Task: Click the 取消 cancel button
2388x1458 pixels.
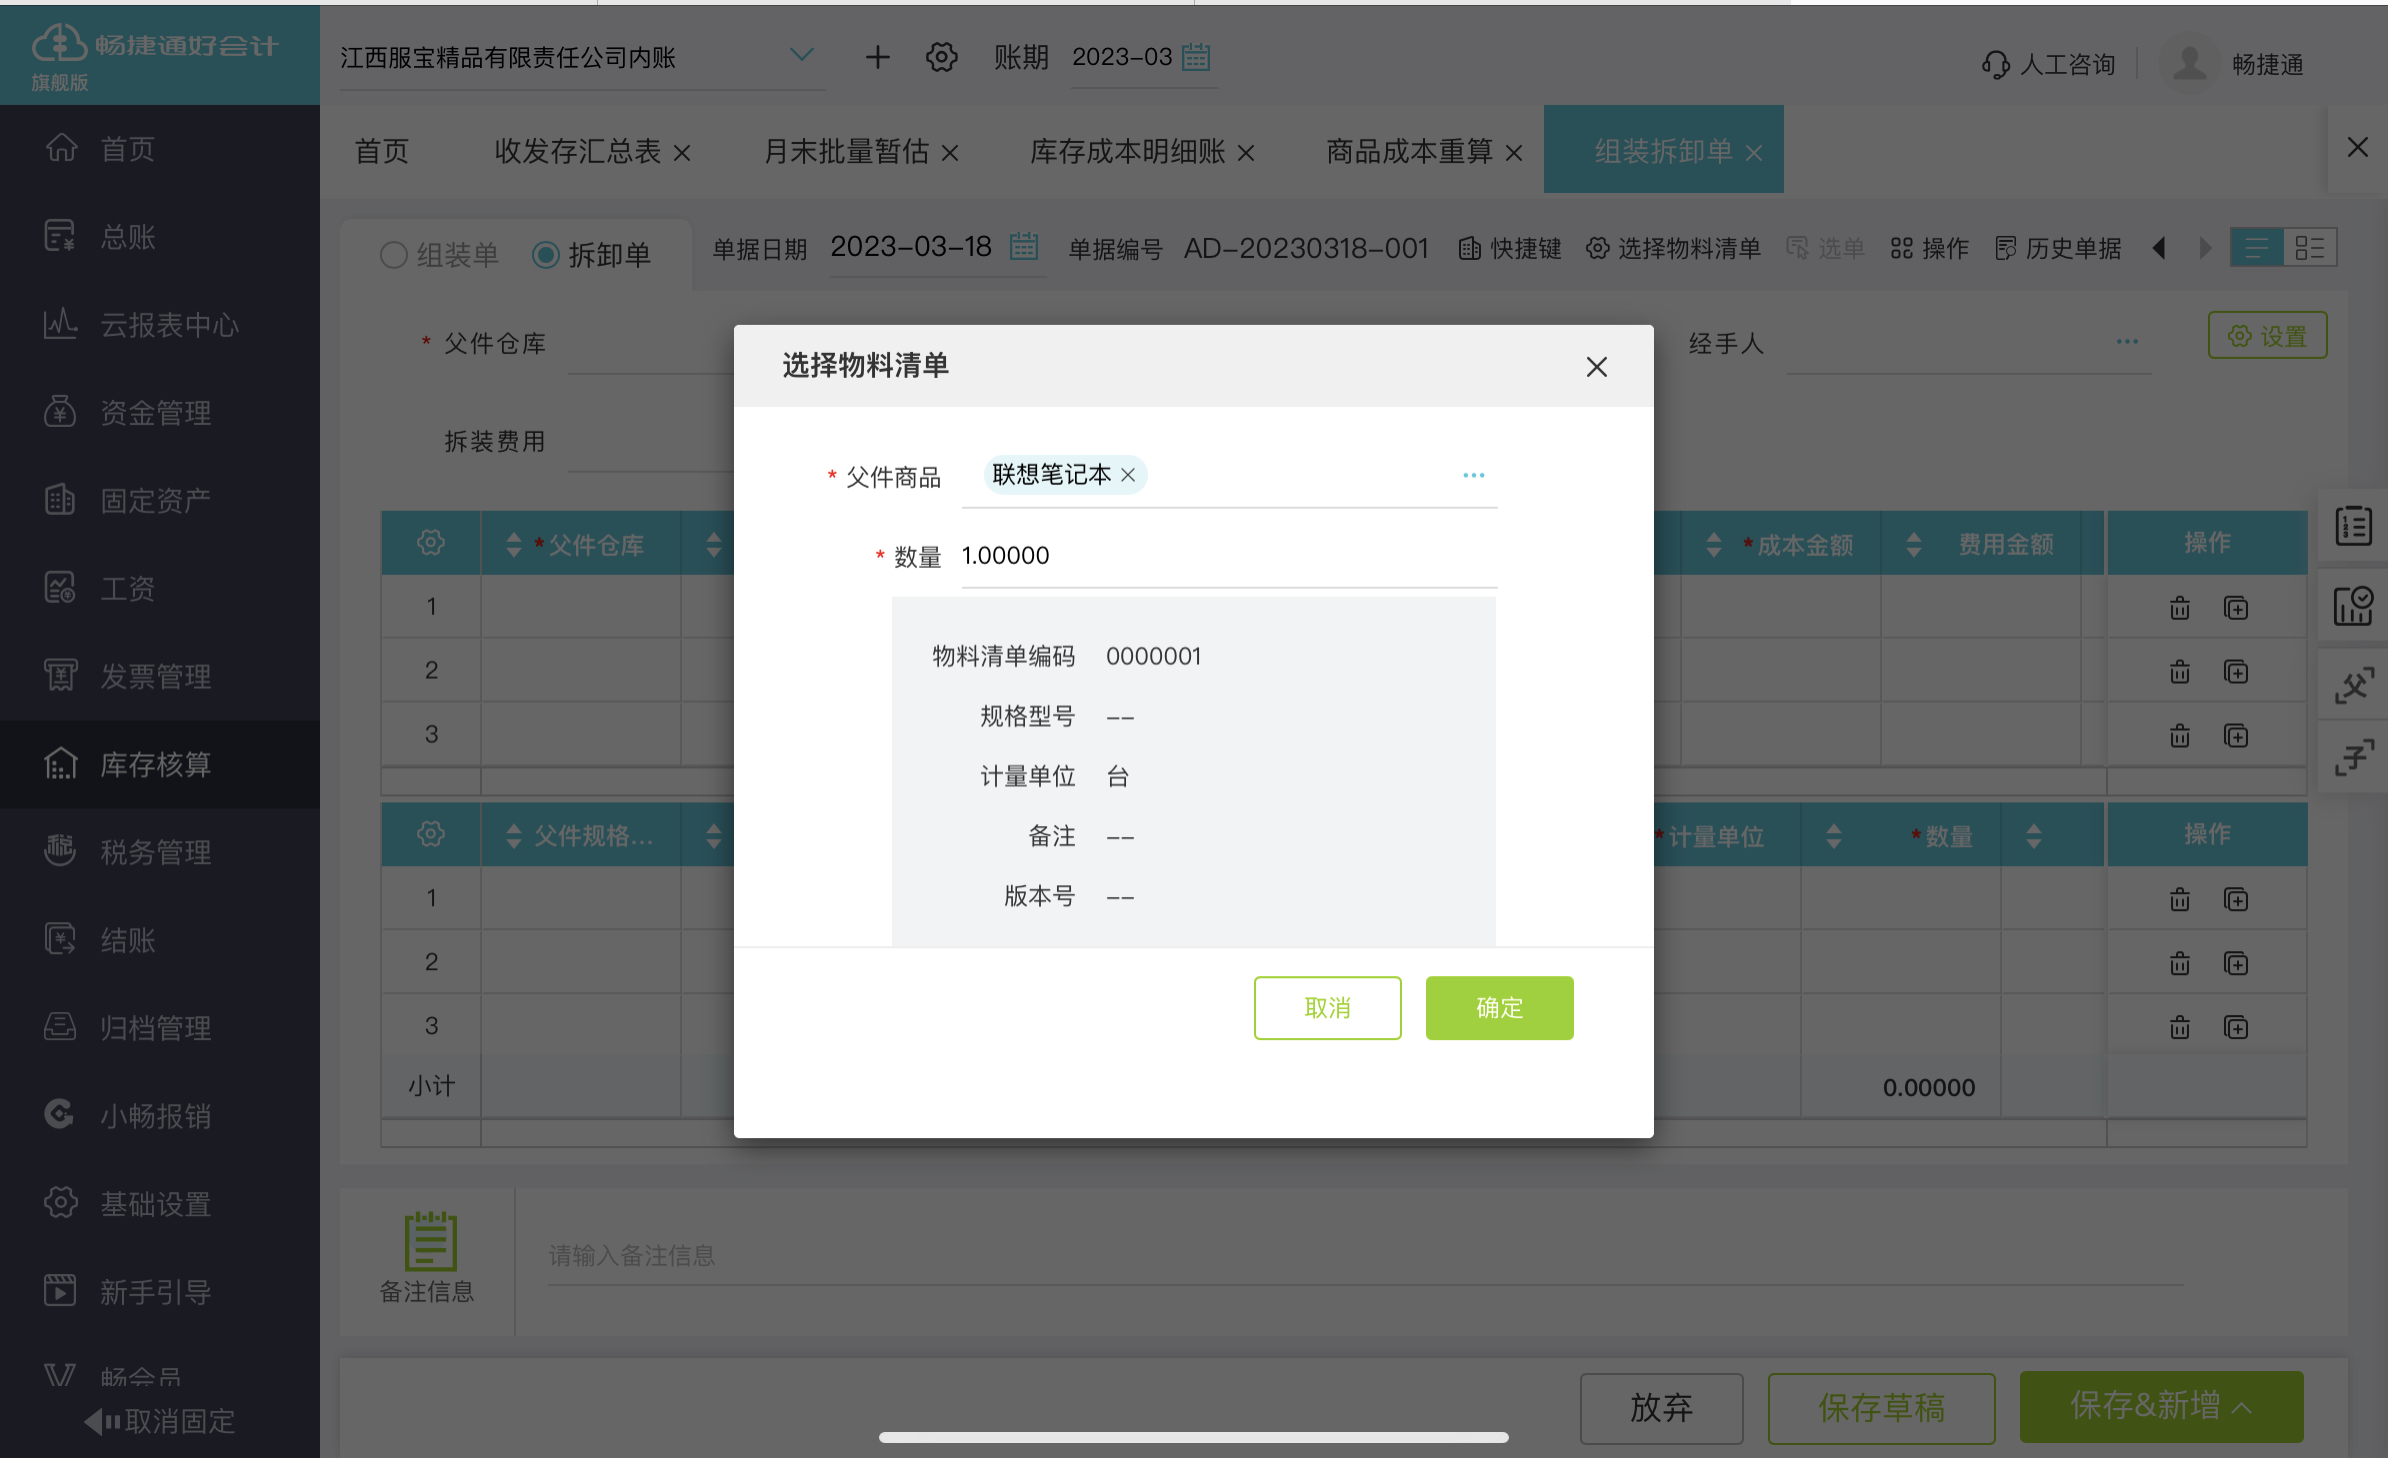Action: pyautogui.click(x=1327, y=1006)
